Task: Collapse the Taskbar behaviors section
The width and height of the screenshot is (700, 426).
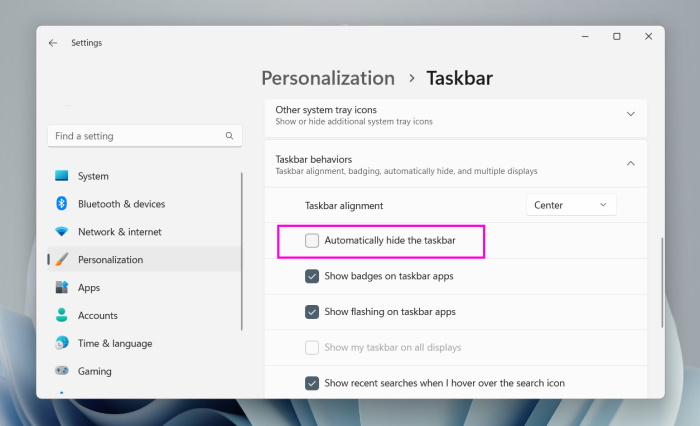Action: [x=630, y=164]
